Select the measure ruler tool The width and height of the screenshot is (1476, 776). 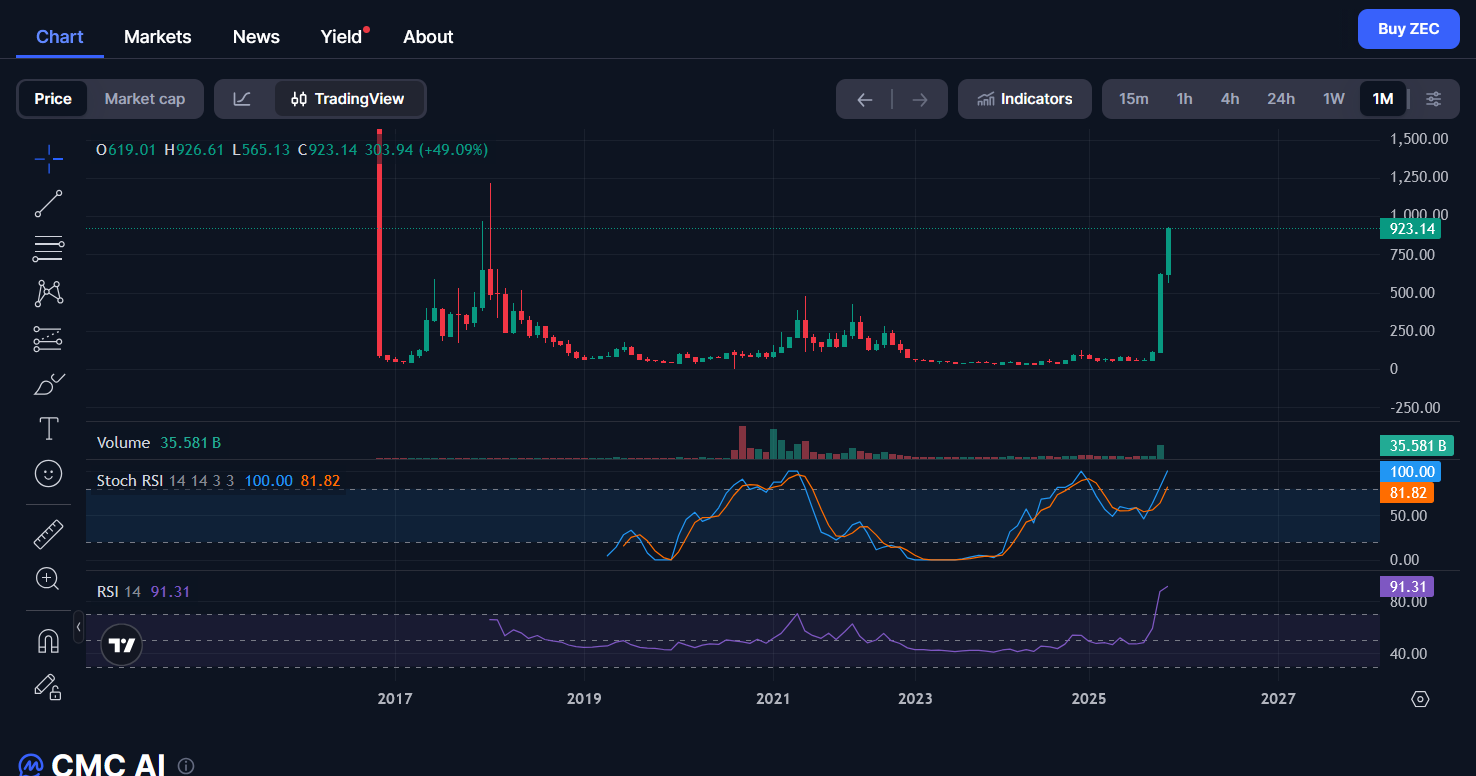coord(47,533)
